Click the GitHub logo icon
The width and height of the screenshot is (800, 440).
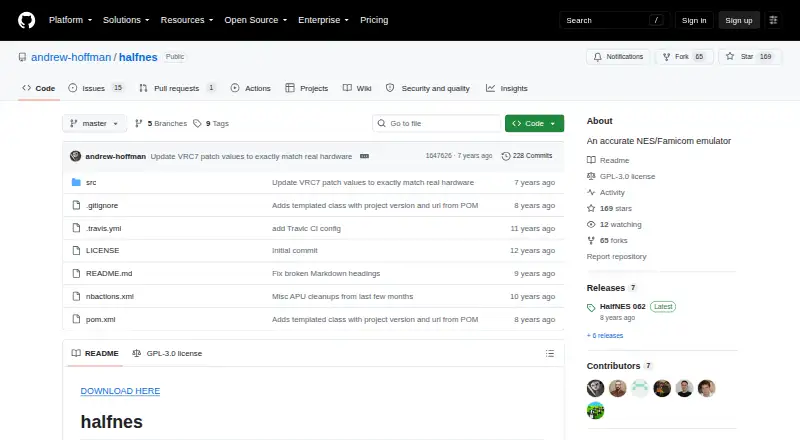coord(27,20)
